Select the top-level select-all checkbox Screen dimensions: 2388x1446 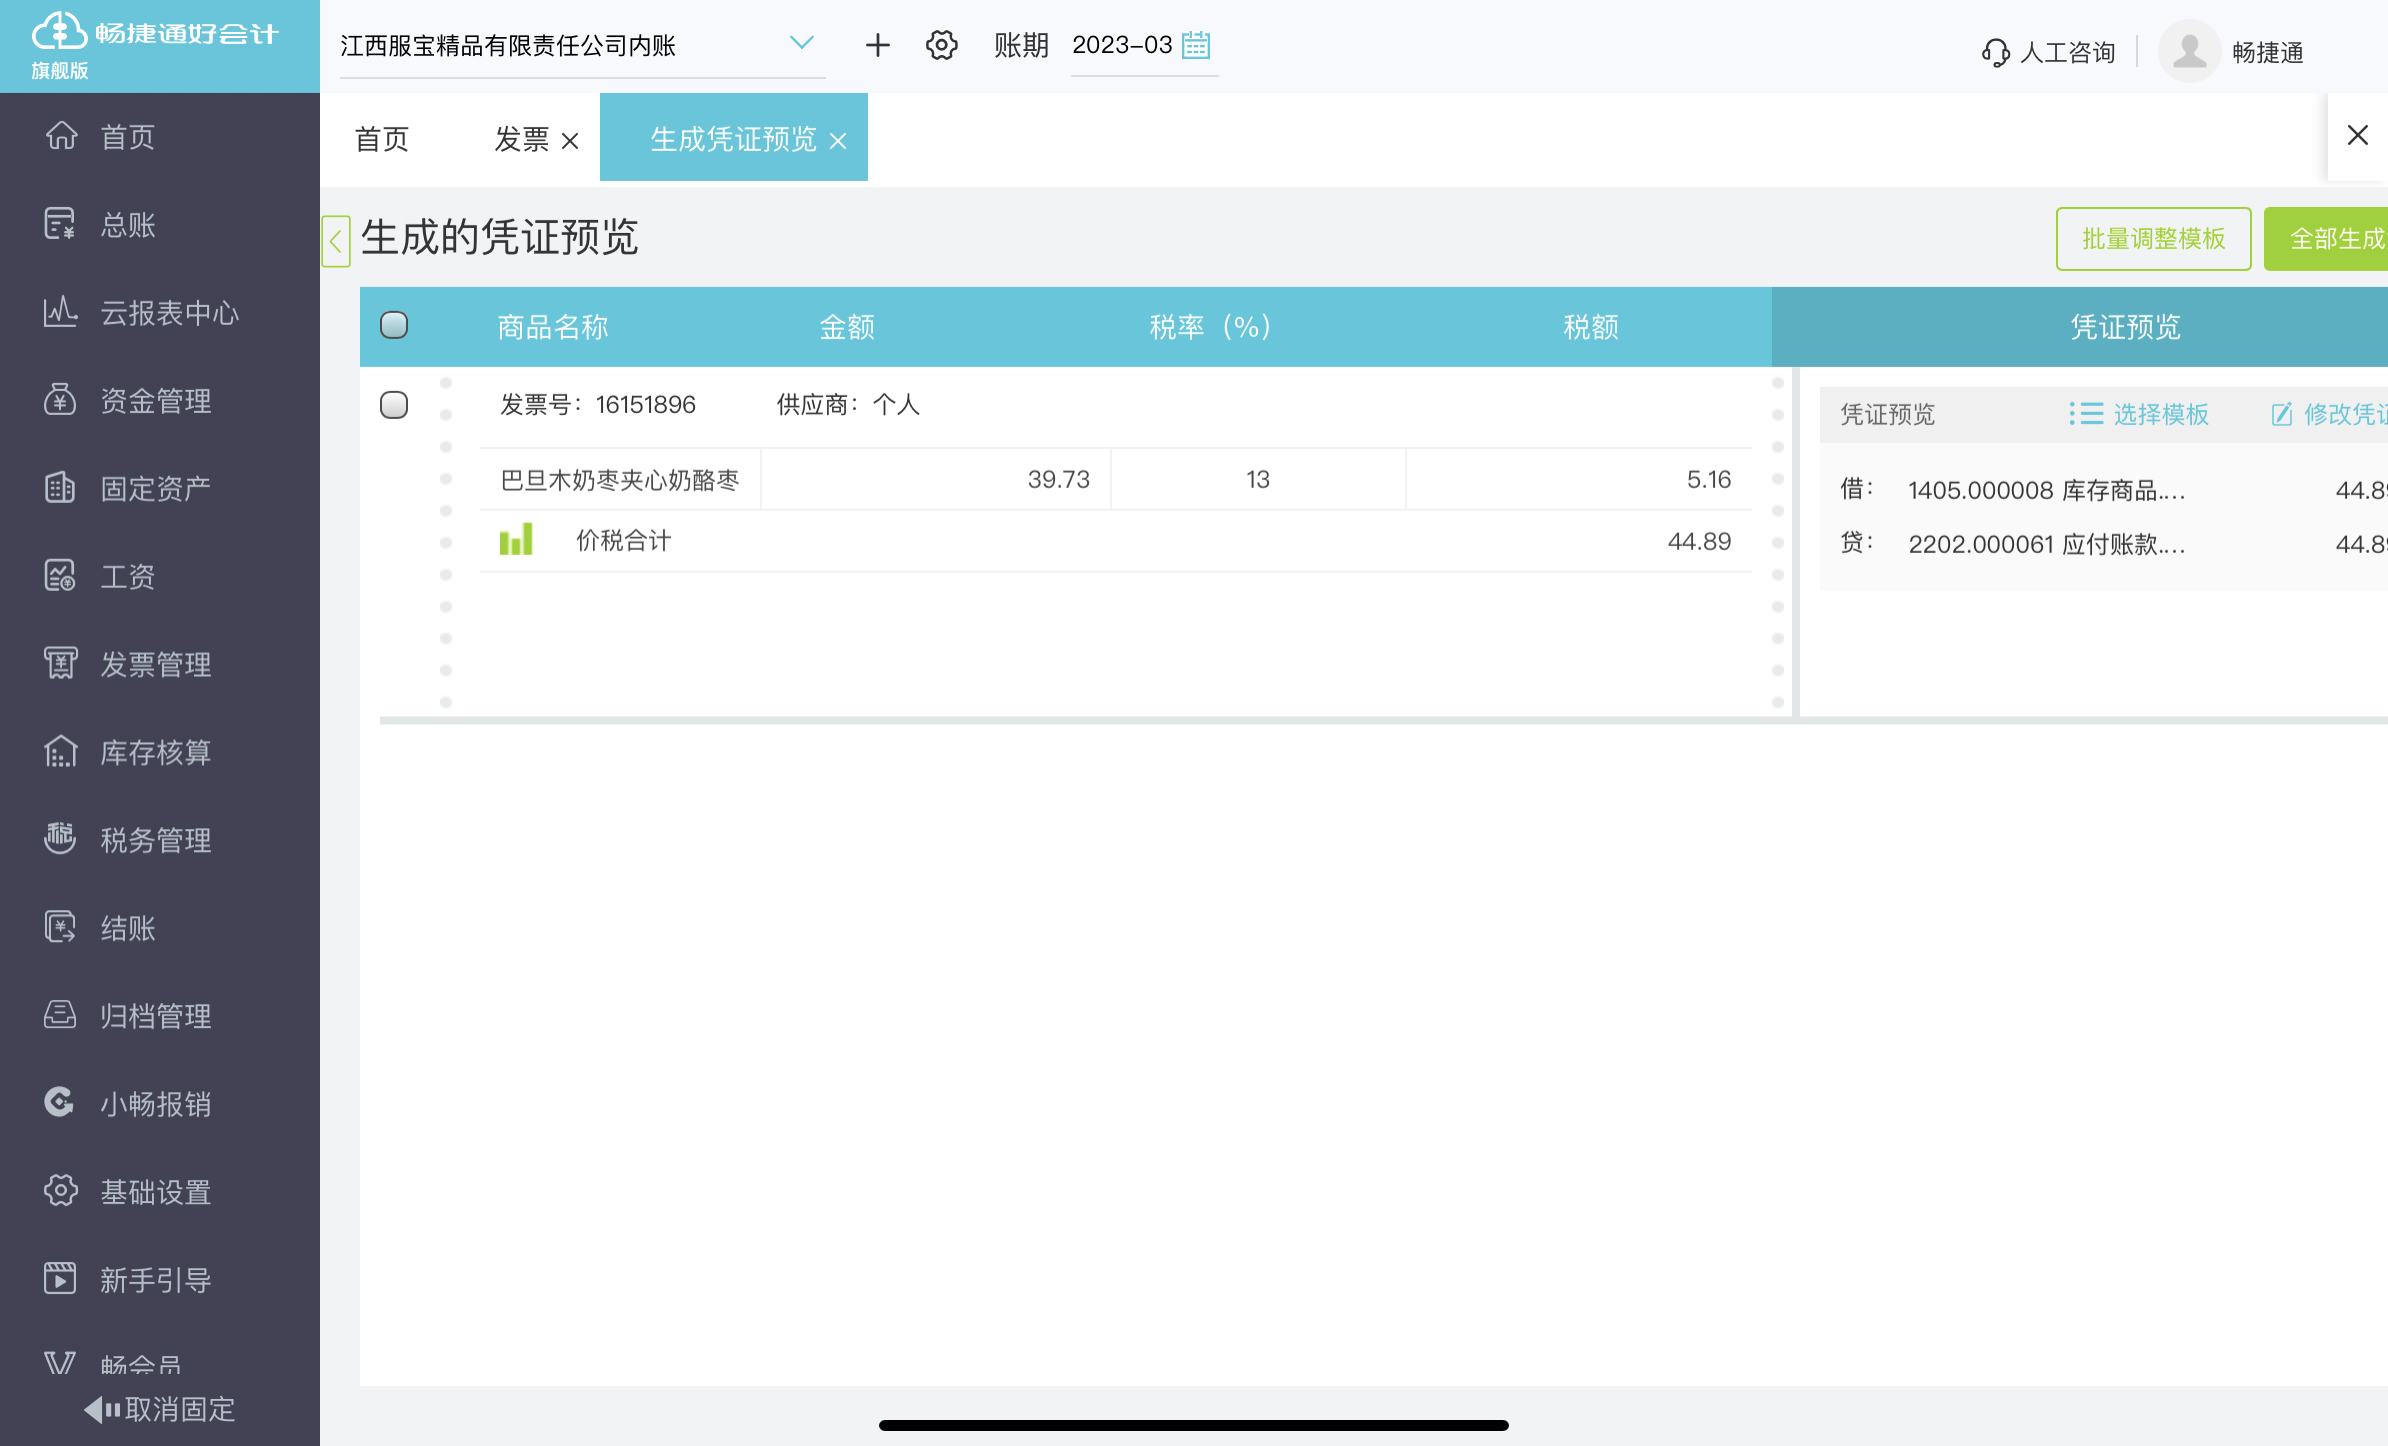click(x=394, y=326)
